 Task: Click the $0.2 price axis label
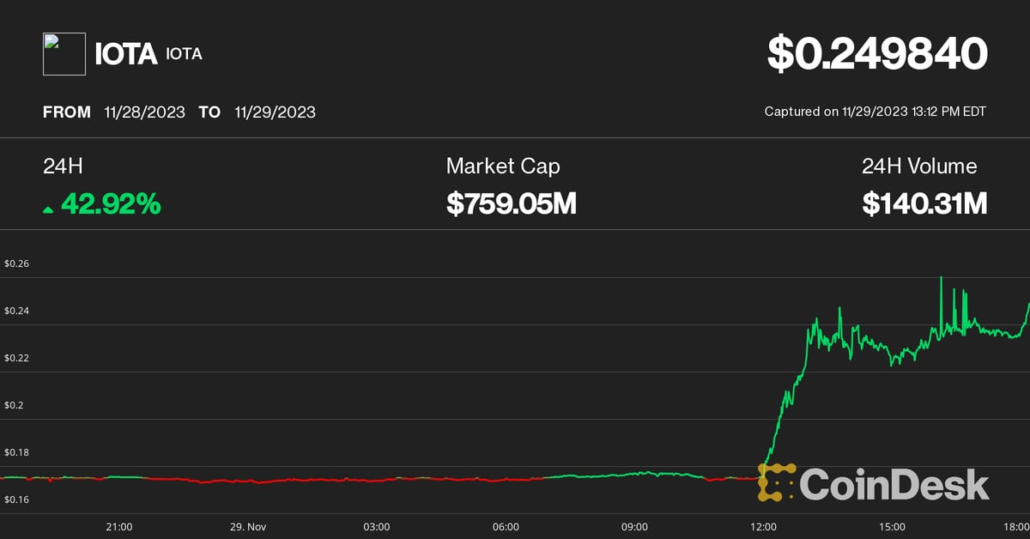[x=14, y=405]
